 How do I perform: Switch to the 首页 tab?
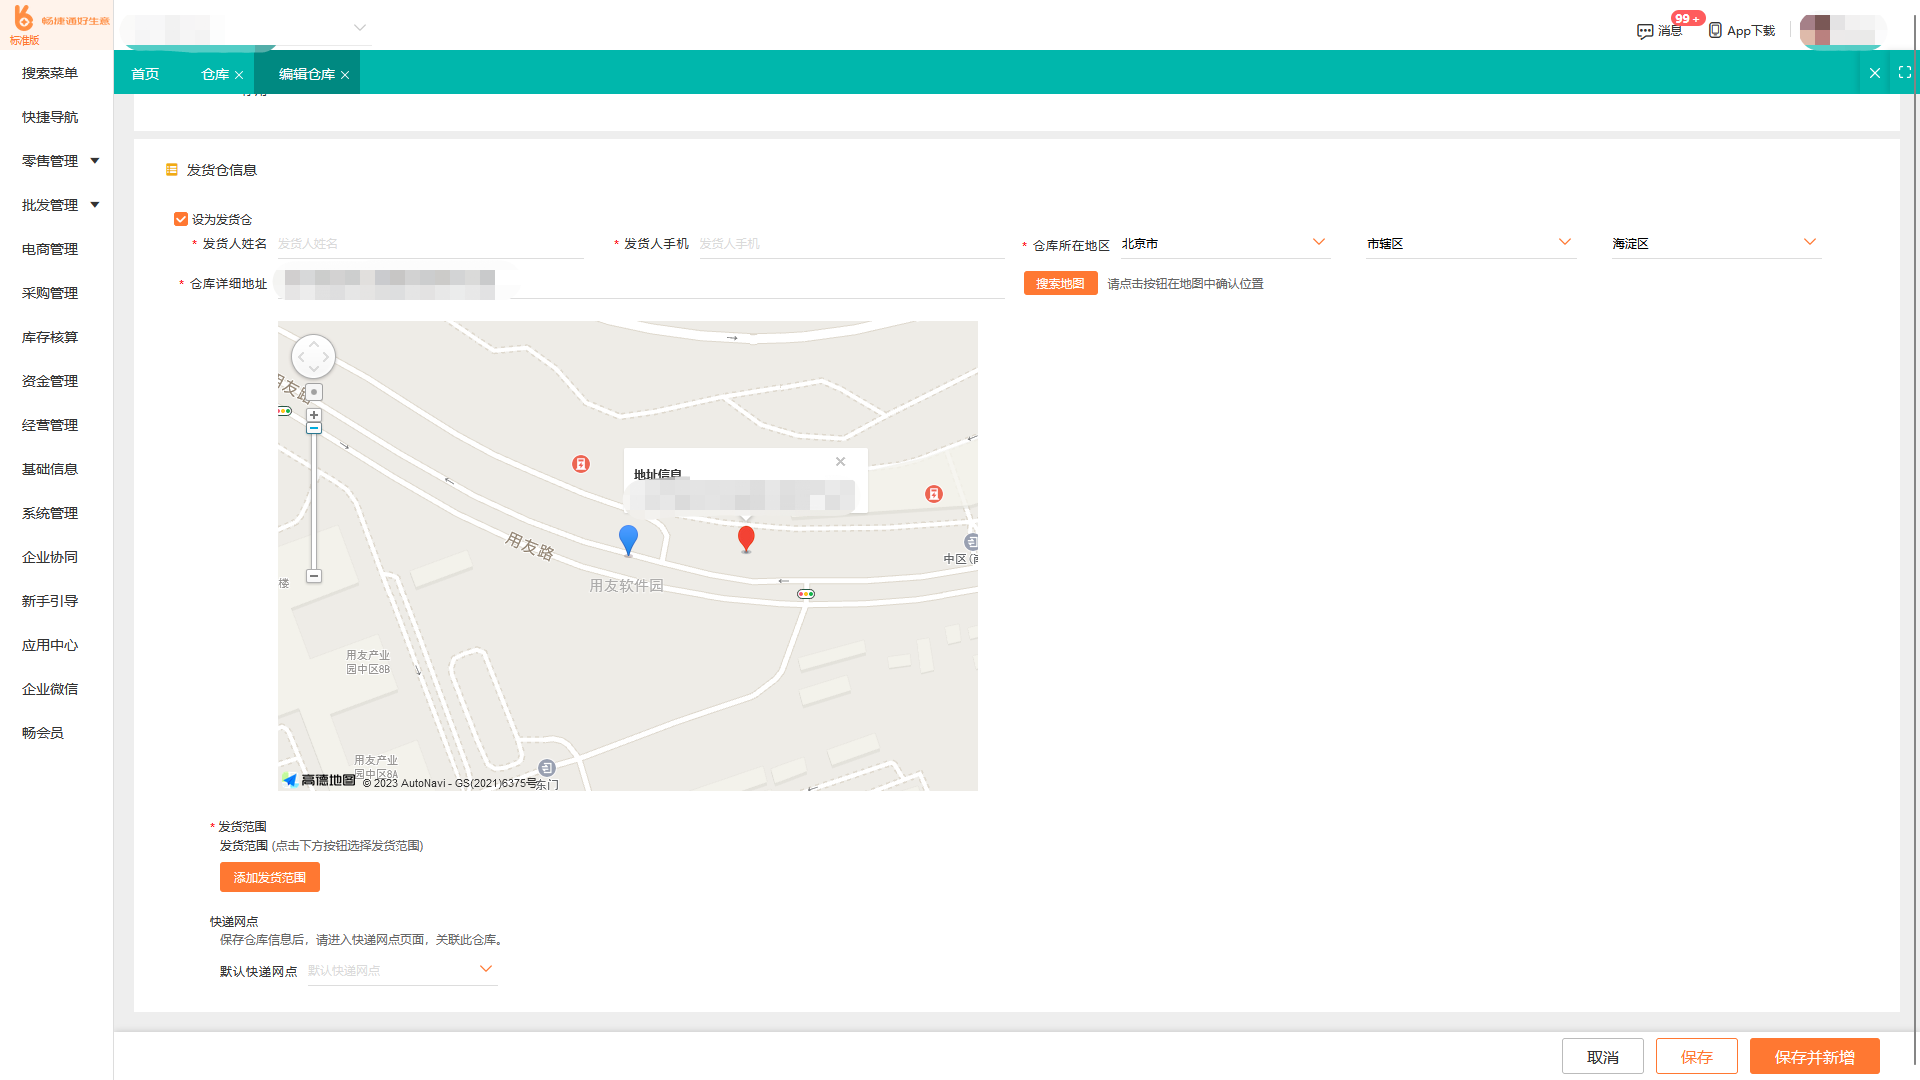(x=144, y=74)
